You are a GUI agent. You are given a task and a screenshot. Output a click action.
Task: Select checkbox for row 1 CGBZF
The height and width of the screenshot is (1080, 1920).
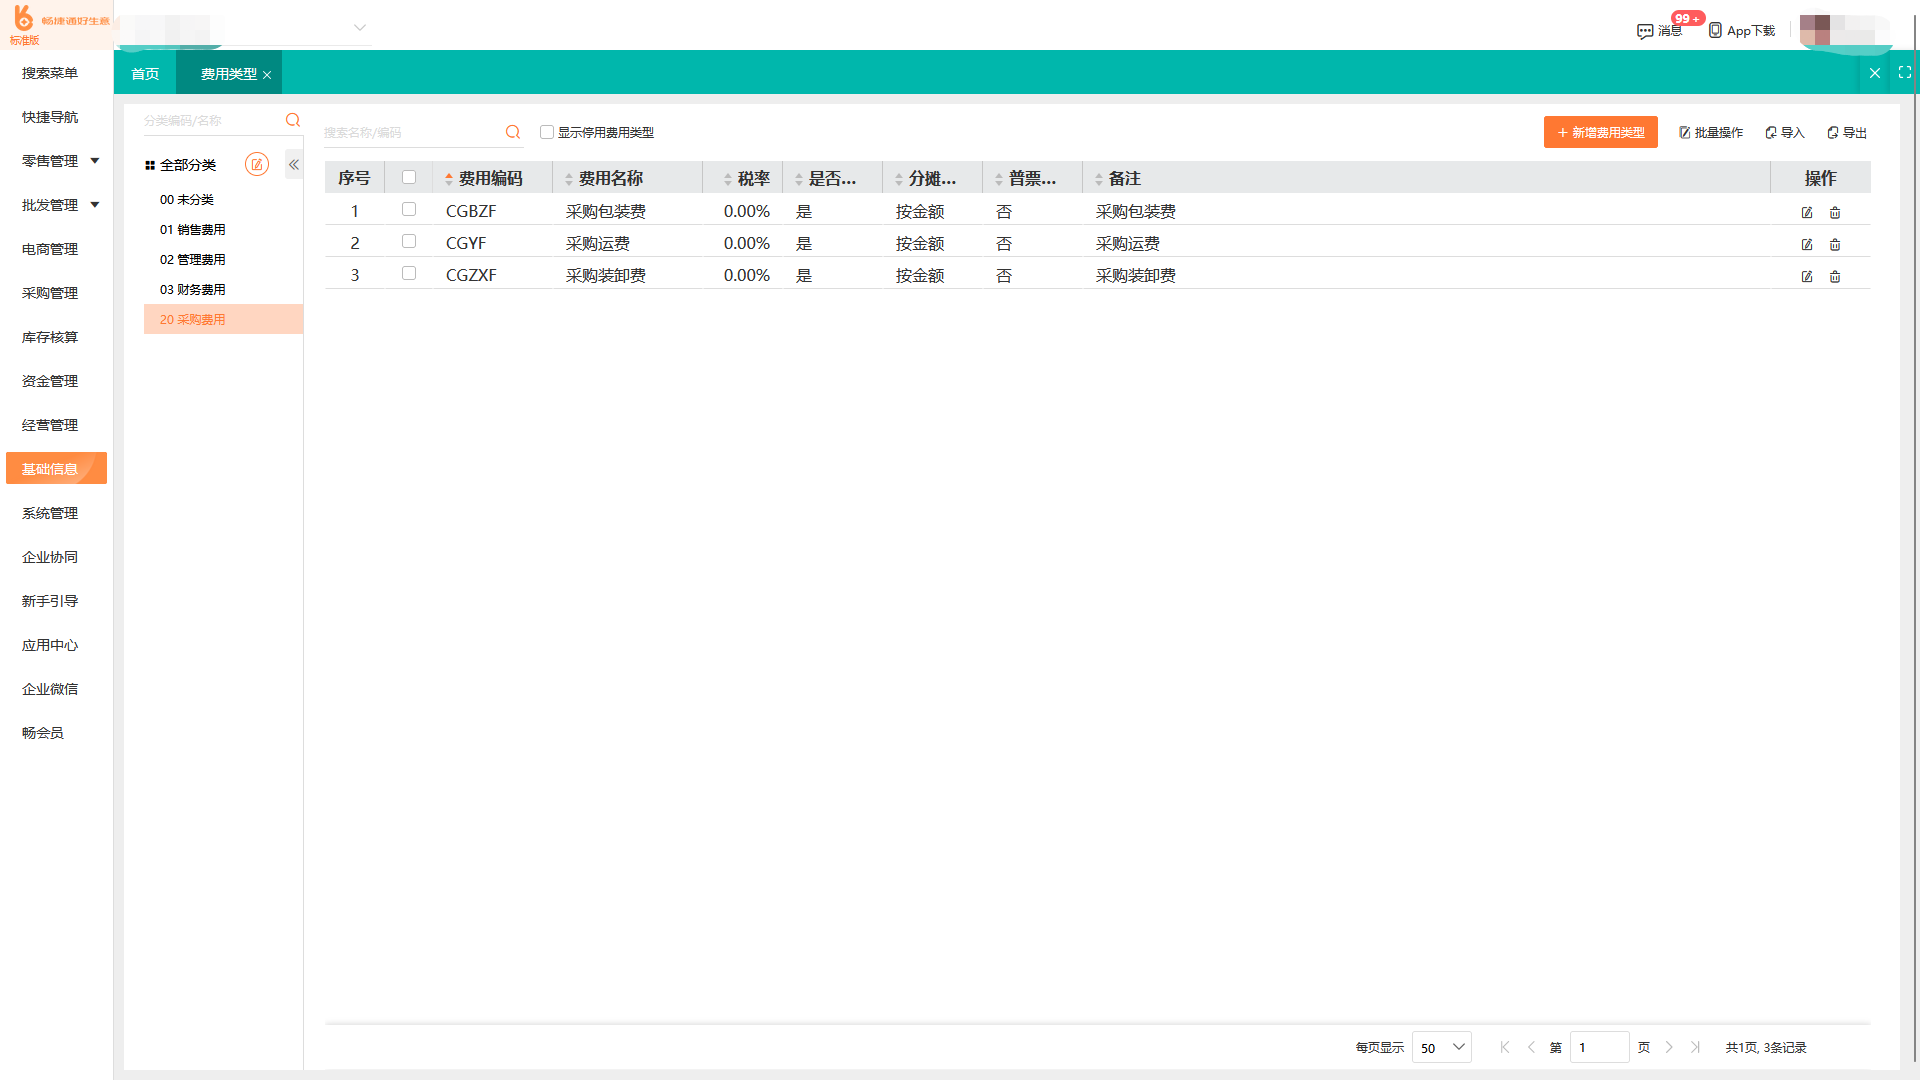[409, 210]
